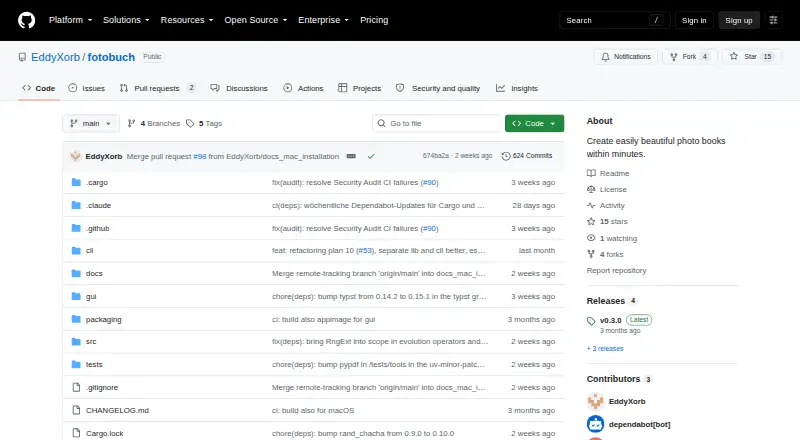Open the Readme link in About
Image resolution: width=800 pixels, height=440 pixels.
click(608, 174)
